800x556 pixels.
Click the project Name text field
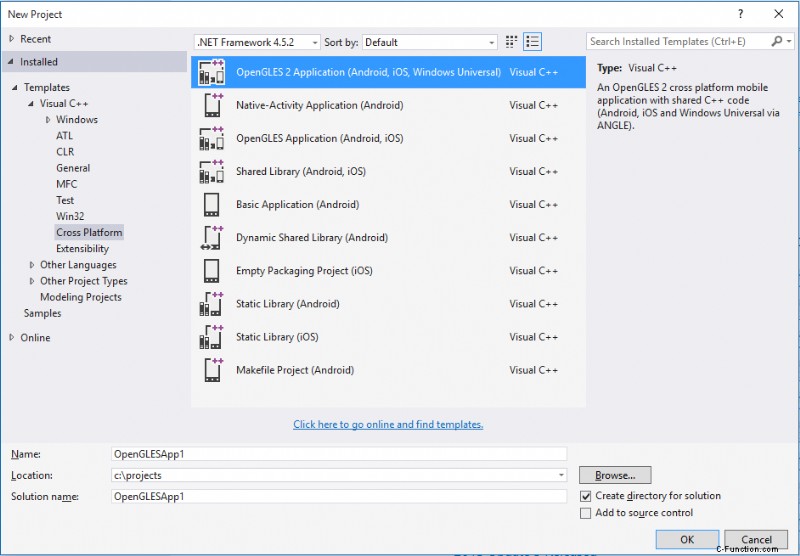[x=338, y=454]
